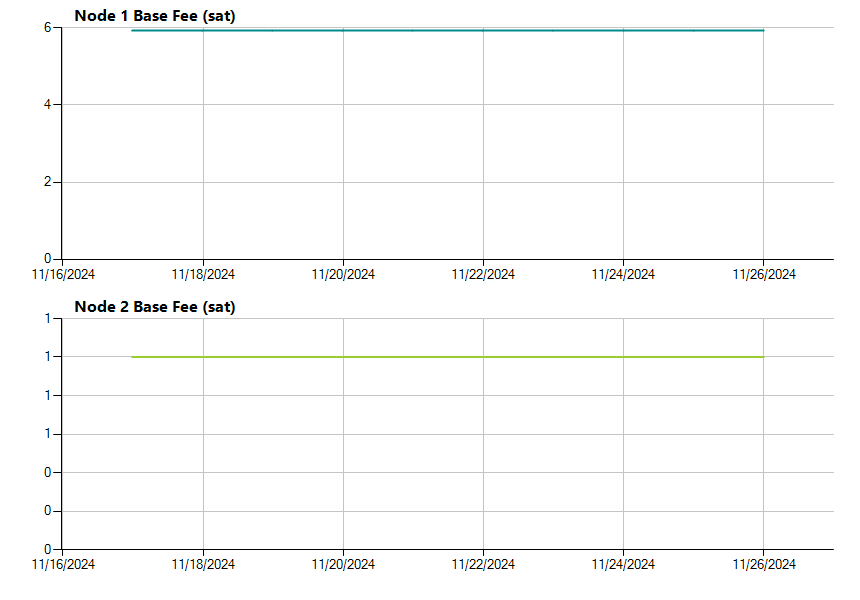
Task: Click 11/22/2024 on the Node 2 x-axis
Action: click(x=483, y=565)
